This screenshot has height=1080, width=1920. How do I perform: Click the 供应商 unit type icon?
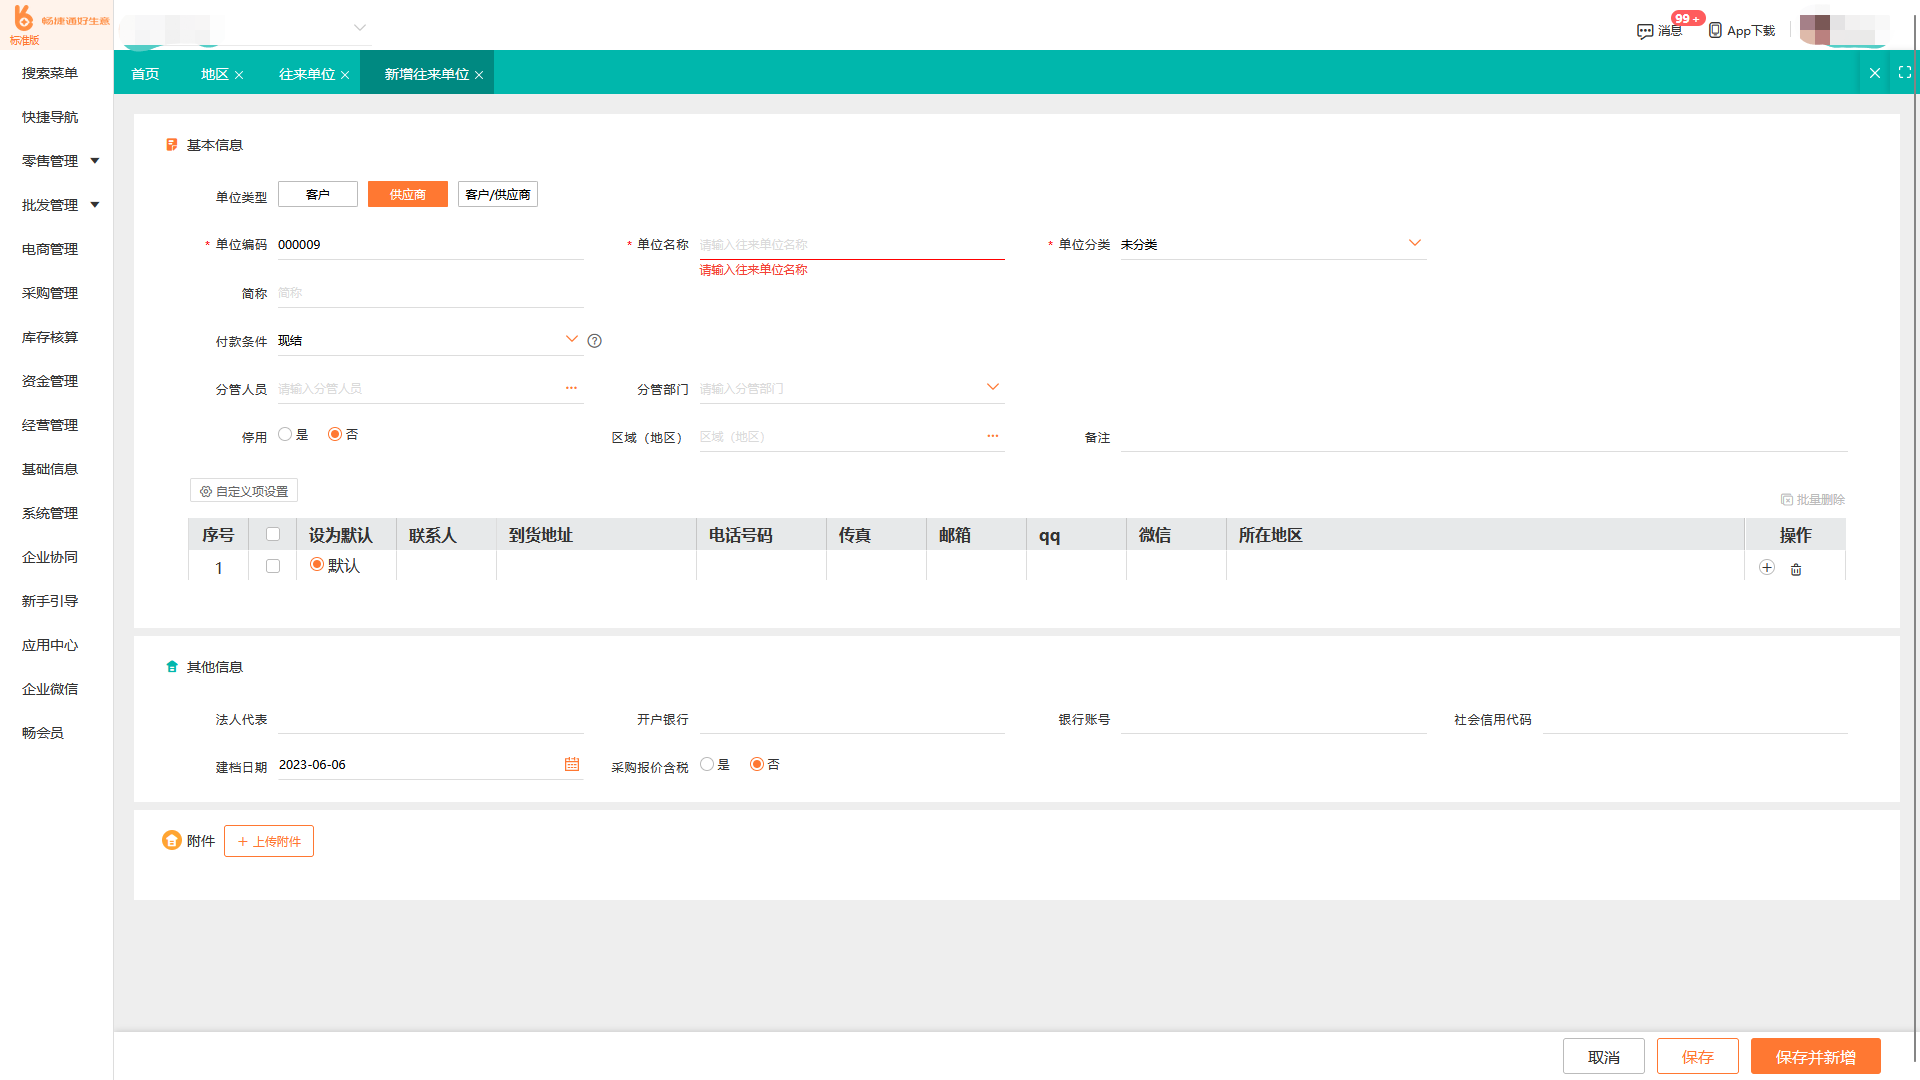click(x=407, y=194)
